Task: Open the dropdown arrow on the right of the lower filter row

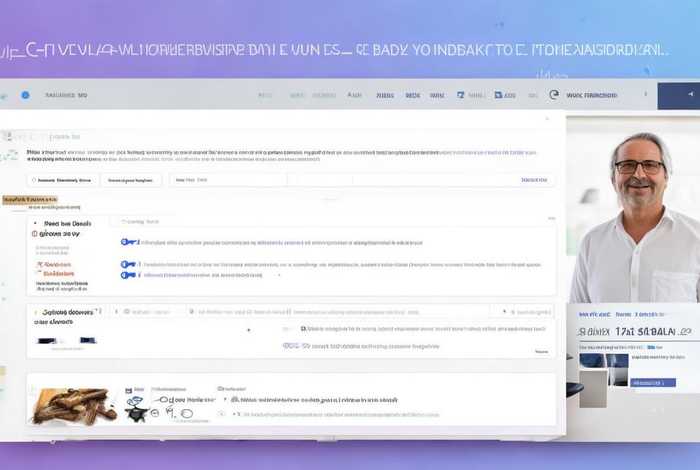Action: [550, 312]
